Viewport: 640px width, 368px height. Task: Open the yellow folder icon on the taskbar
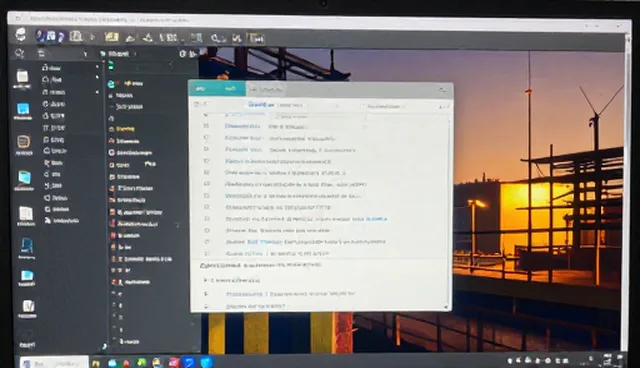[x=96, y=363]
